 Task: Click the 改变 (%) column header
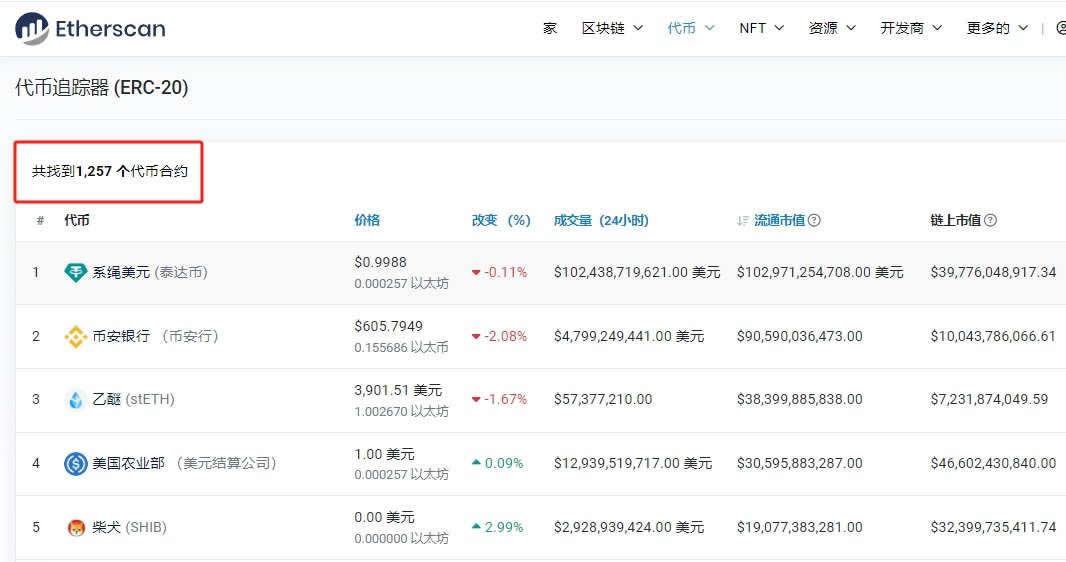(501, 221)
